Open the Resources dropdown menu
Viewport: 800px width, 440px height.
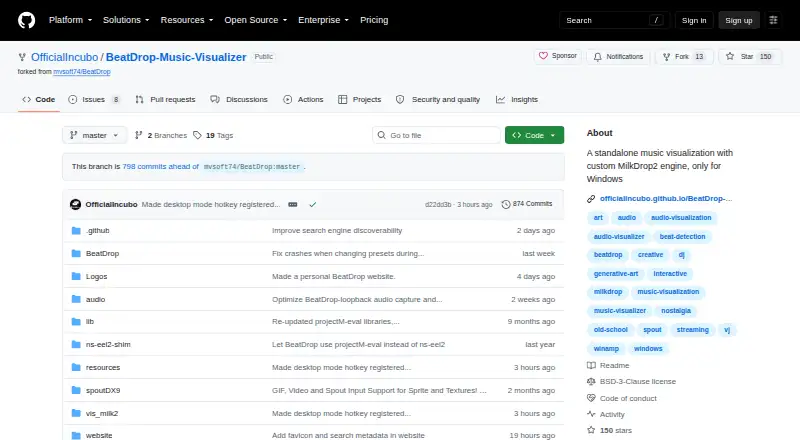coord(187,20)
